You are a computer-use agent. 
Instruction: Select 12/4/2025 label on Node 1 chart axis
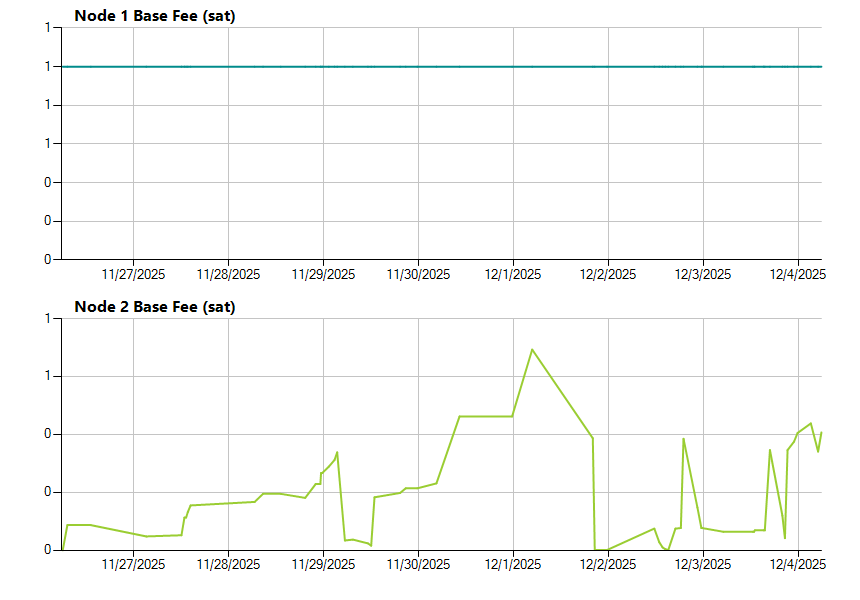797,274
